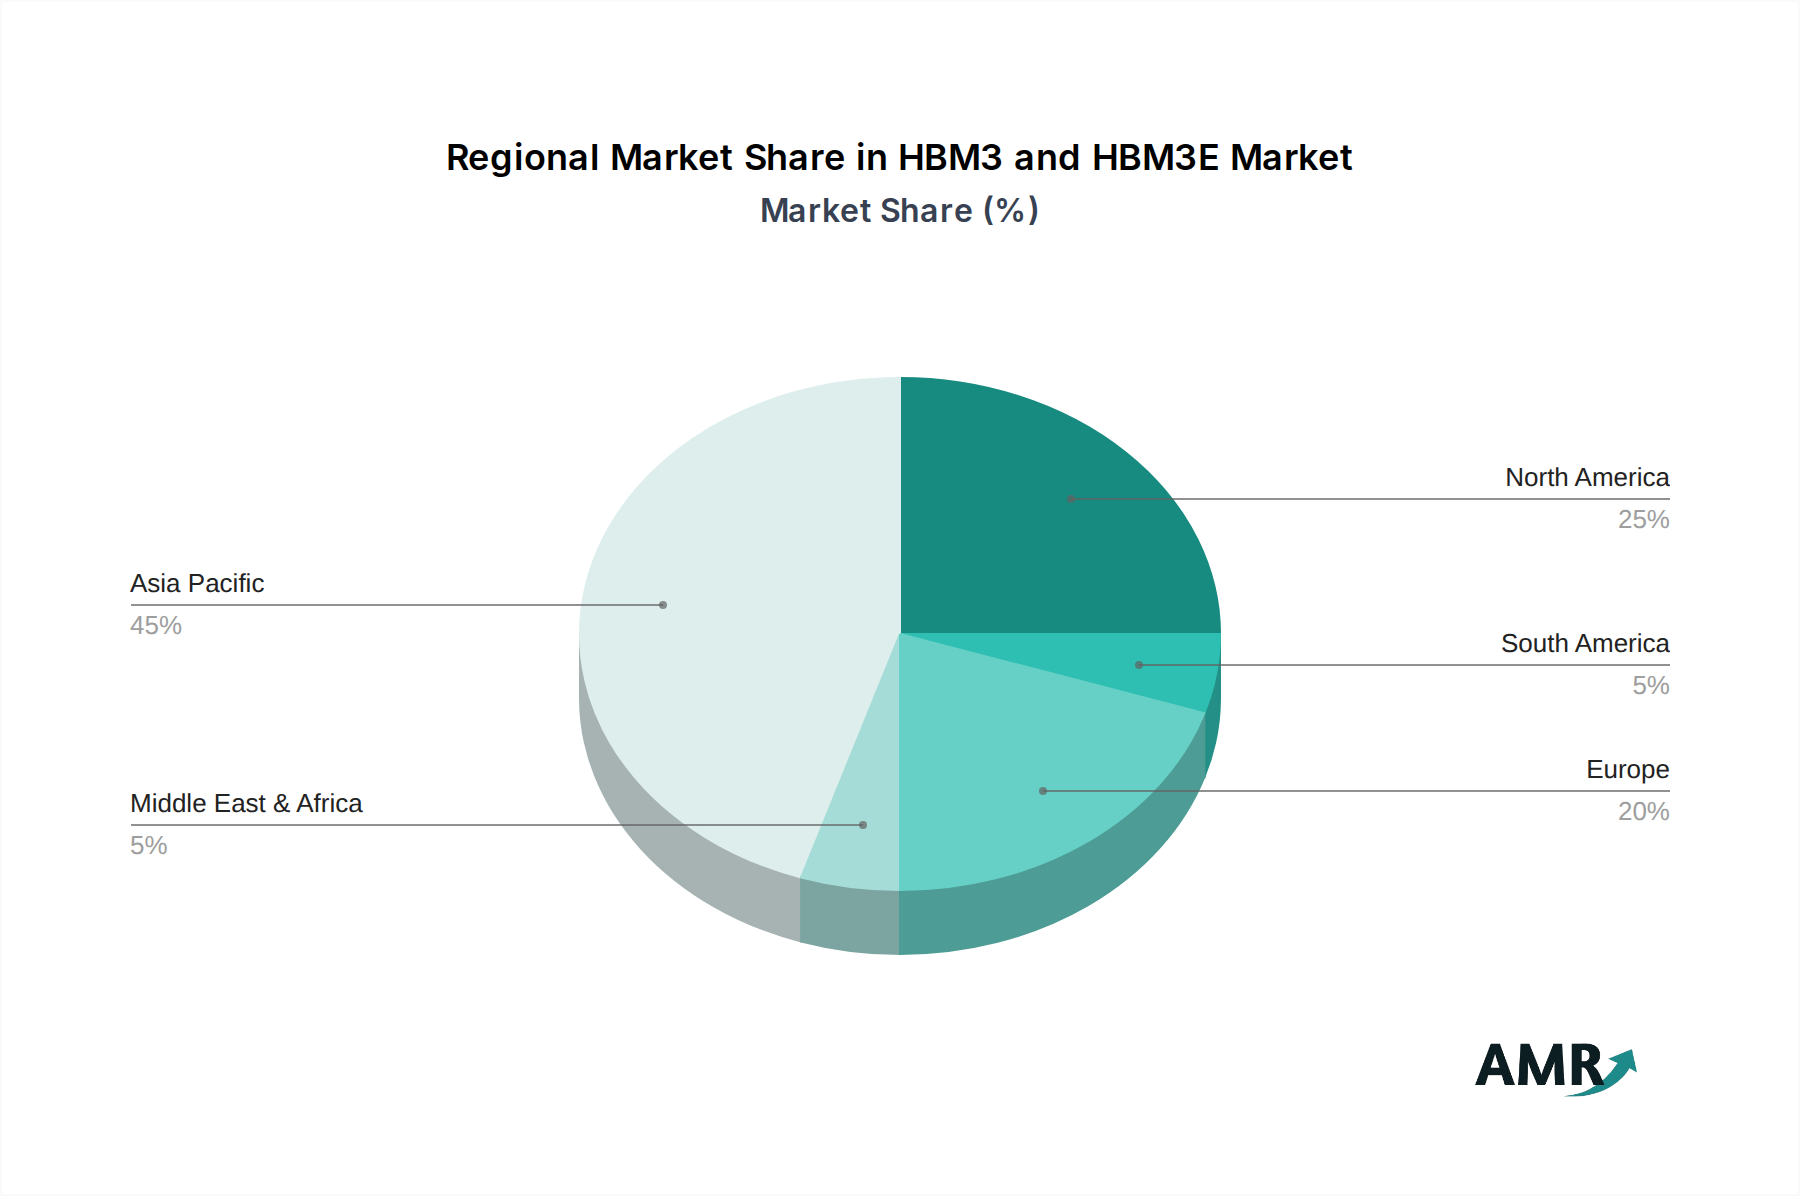Click the North America label

pos(1586,478)
